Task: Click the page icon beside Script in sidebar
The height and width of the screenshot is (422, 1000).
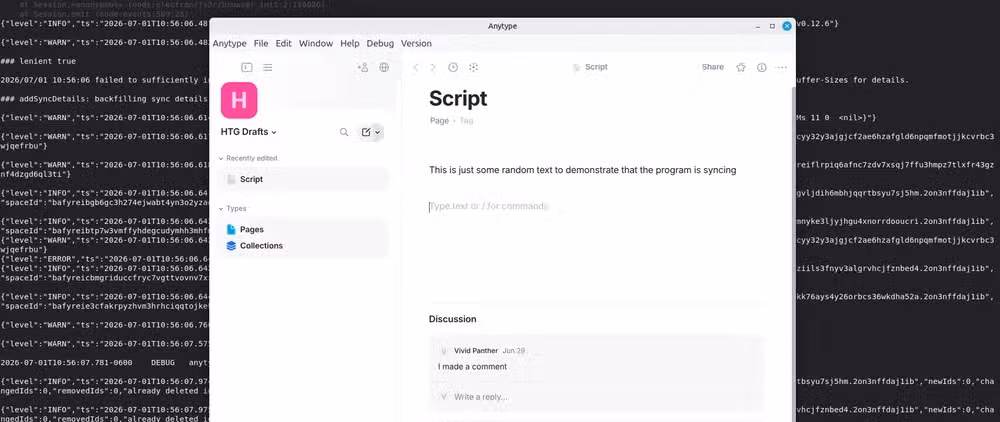Action: click(232, 180)
